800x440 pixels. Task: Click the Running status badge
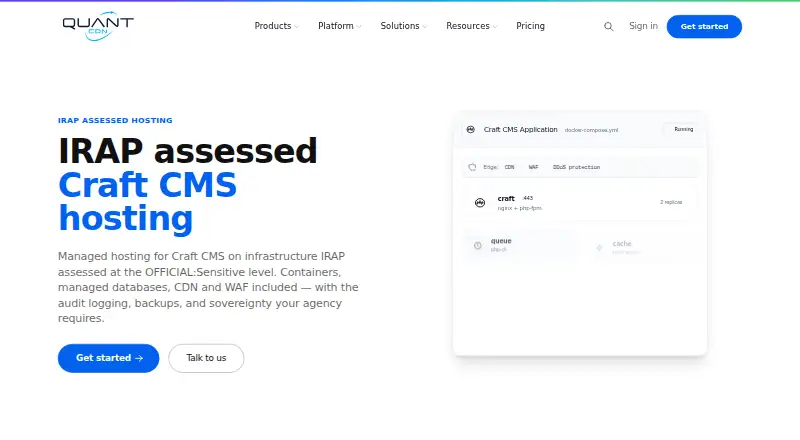tap(683, 130)
